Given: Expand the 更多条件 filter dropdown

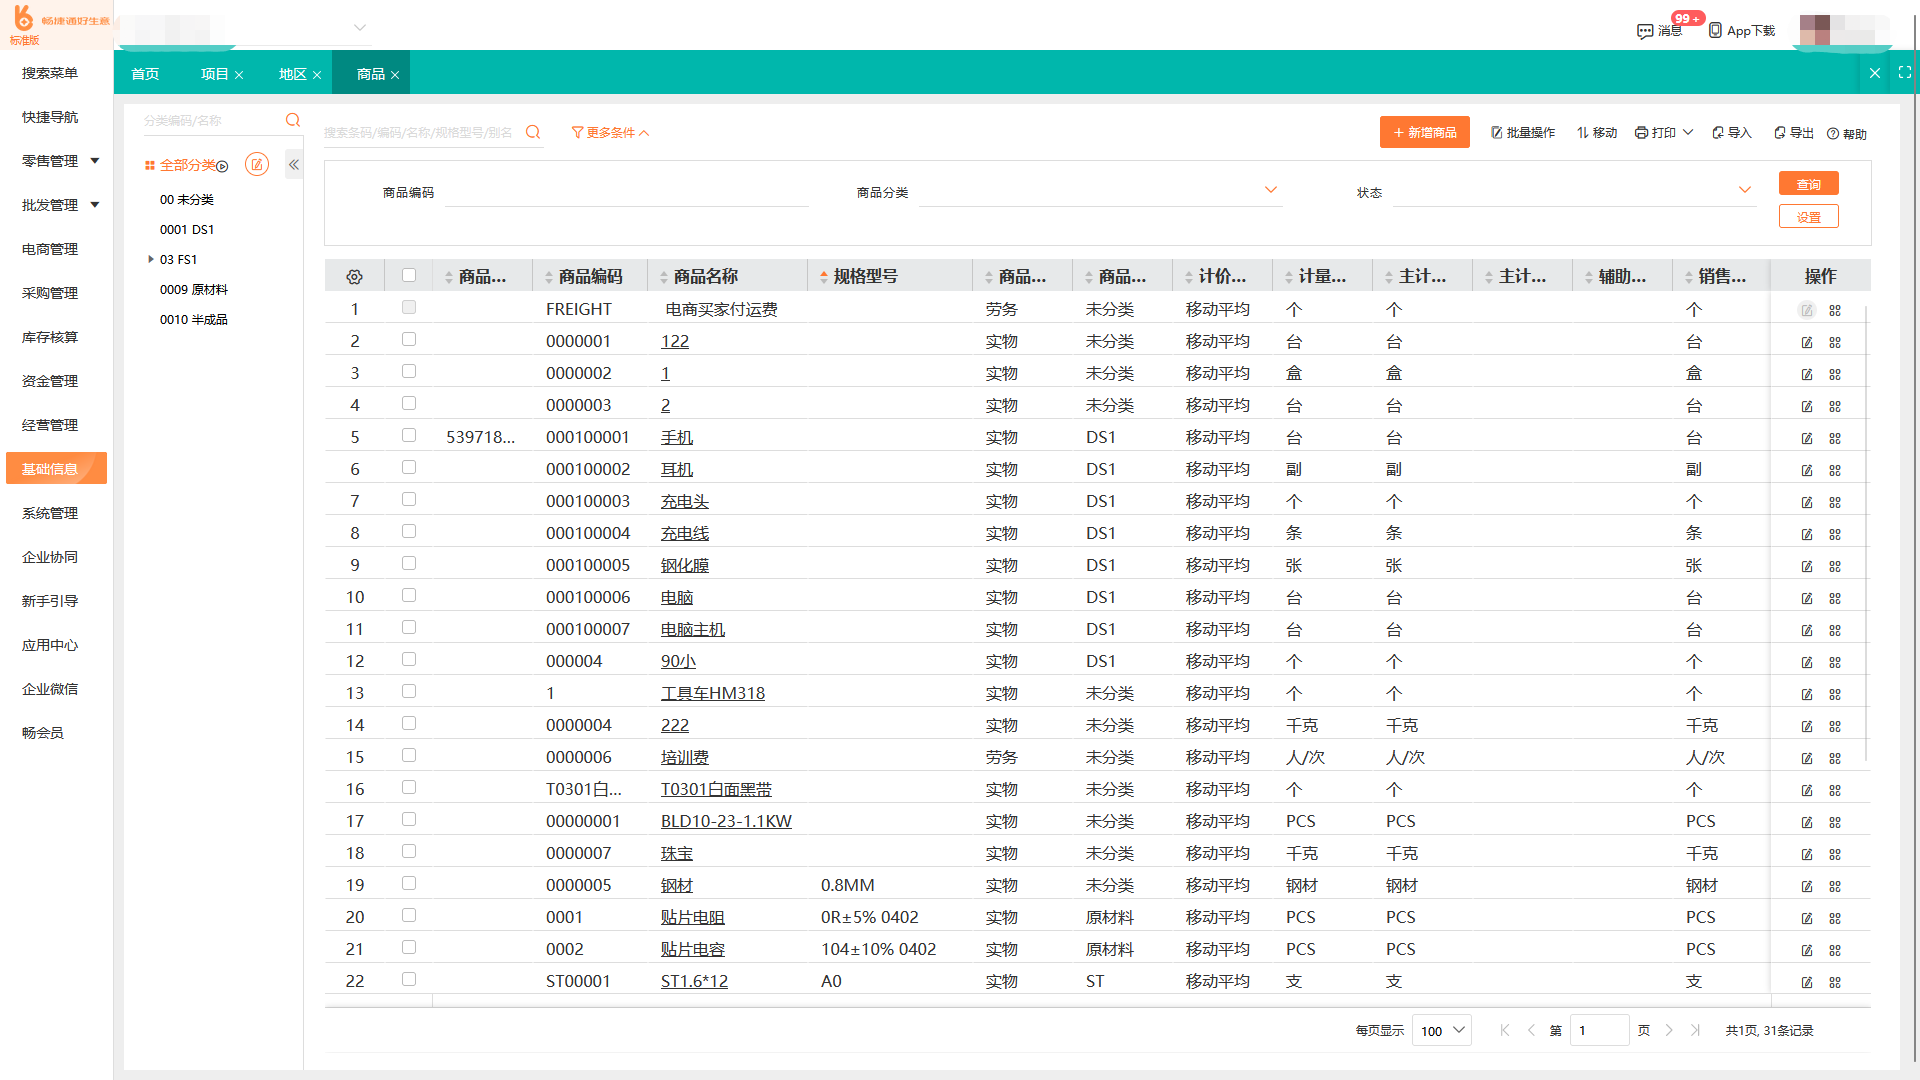Looking at the screenshot, I should click(x=613, y=132).
